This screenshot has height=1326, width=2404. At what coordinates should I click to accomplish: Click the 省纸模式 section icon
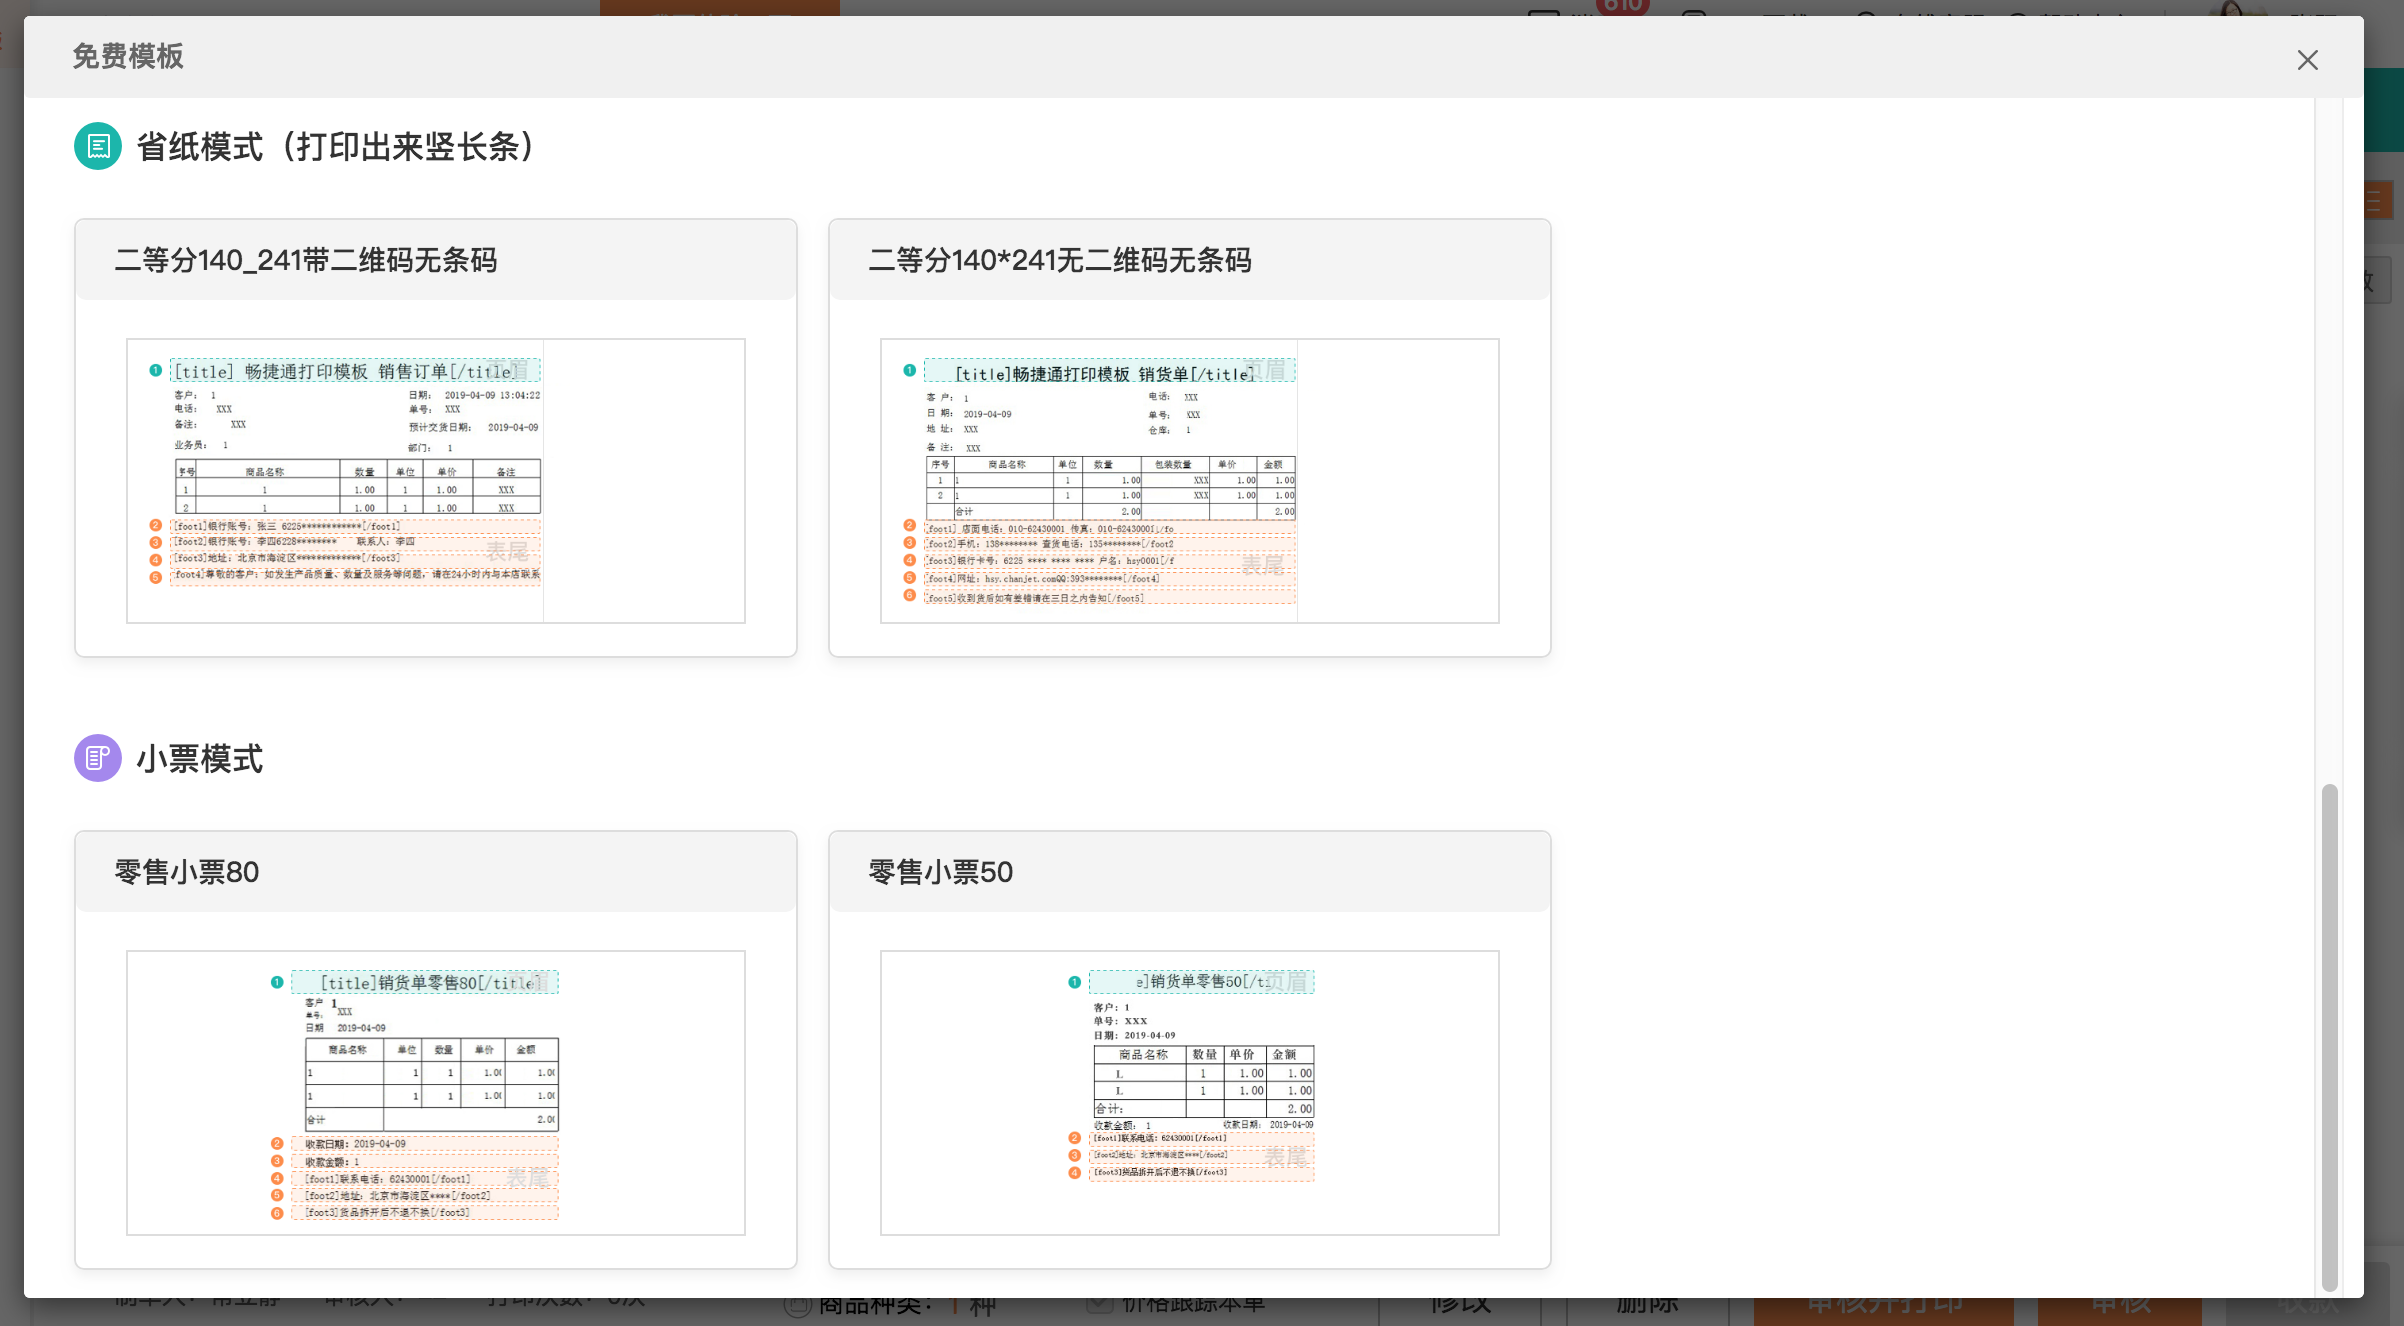click(98, 147)
